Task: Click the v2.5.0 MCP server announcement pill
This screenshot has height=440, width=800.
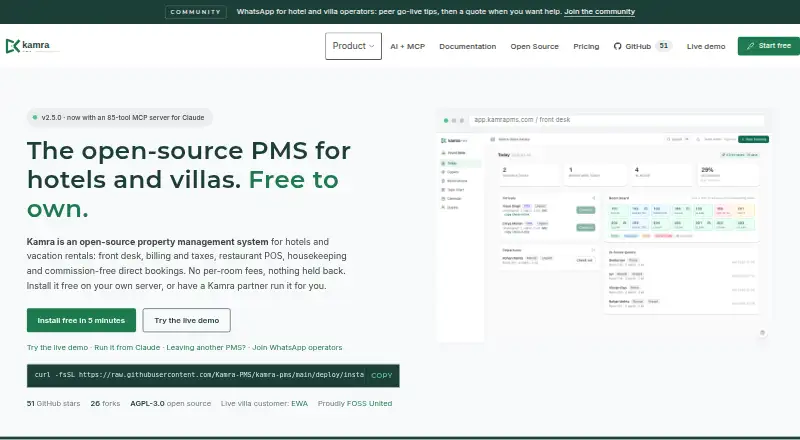Action: [119, 117]
